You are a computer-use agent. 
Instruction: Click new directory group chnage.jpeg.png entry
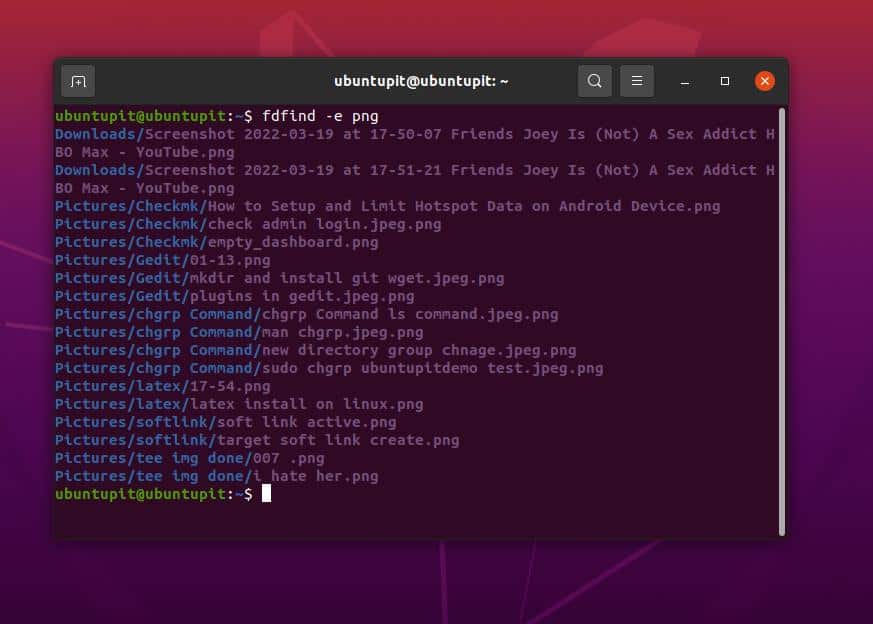point(316,350)
